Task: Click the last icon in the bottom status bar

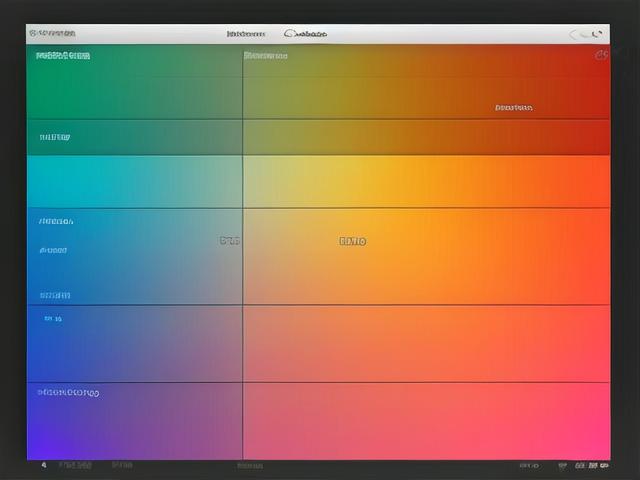Action: (x=603, y=465)
